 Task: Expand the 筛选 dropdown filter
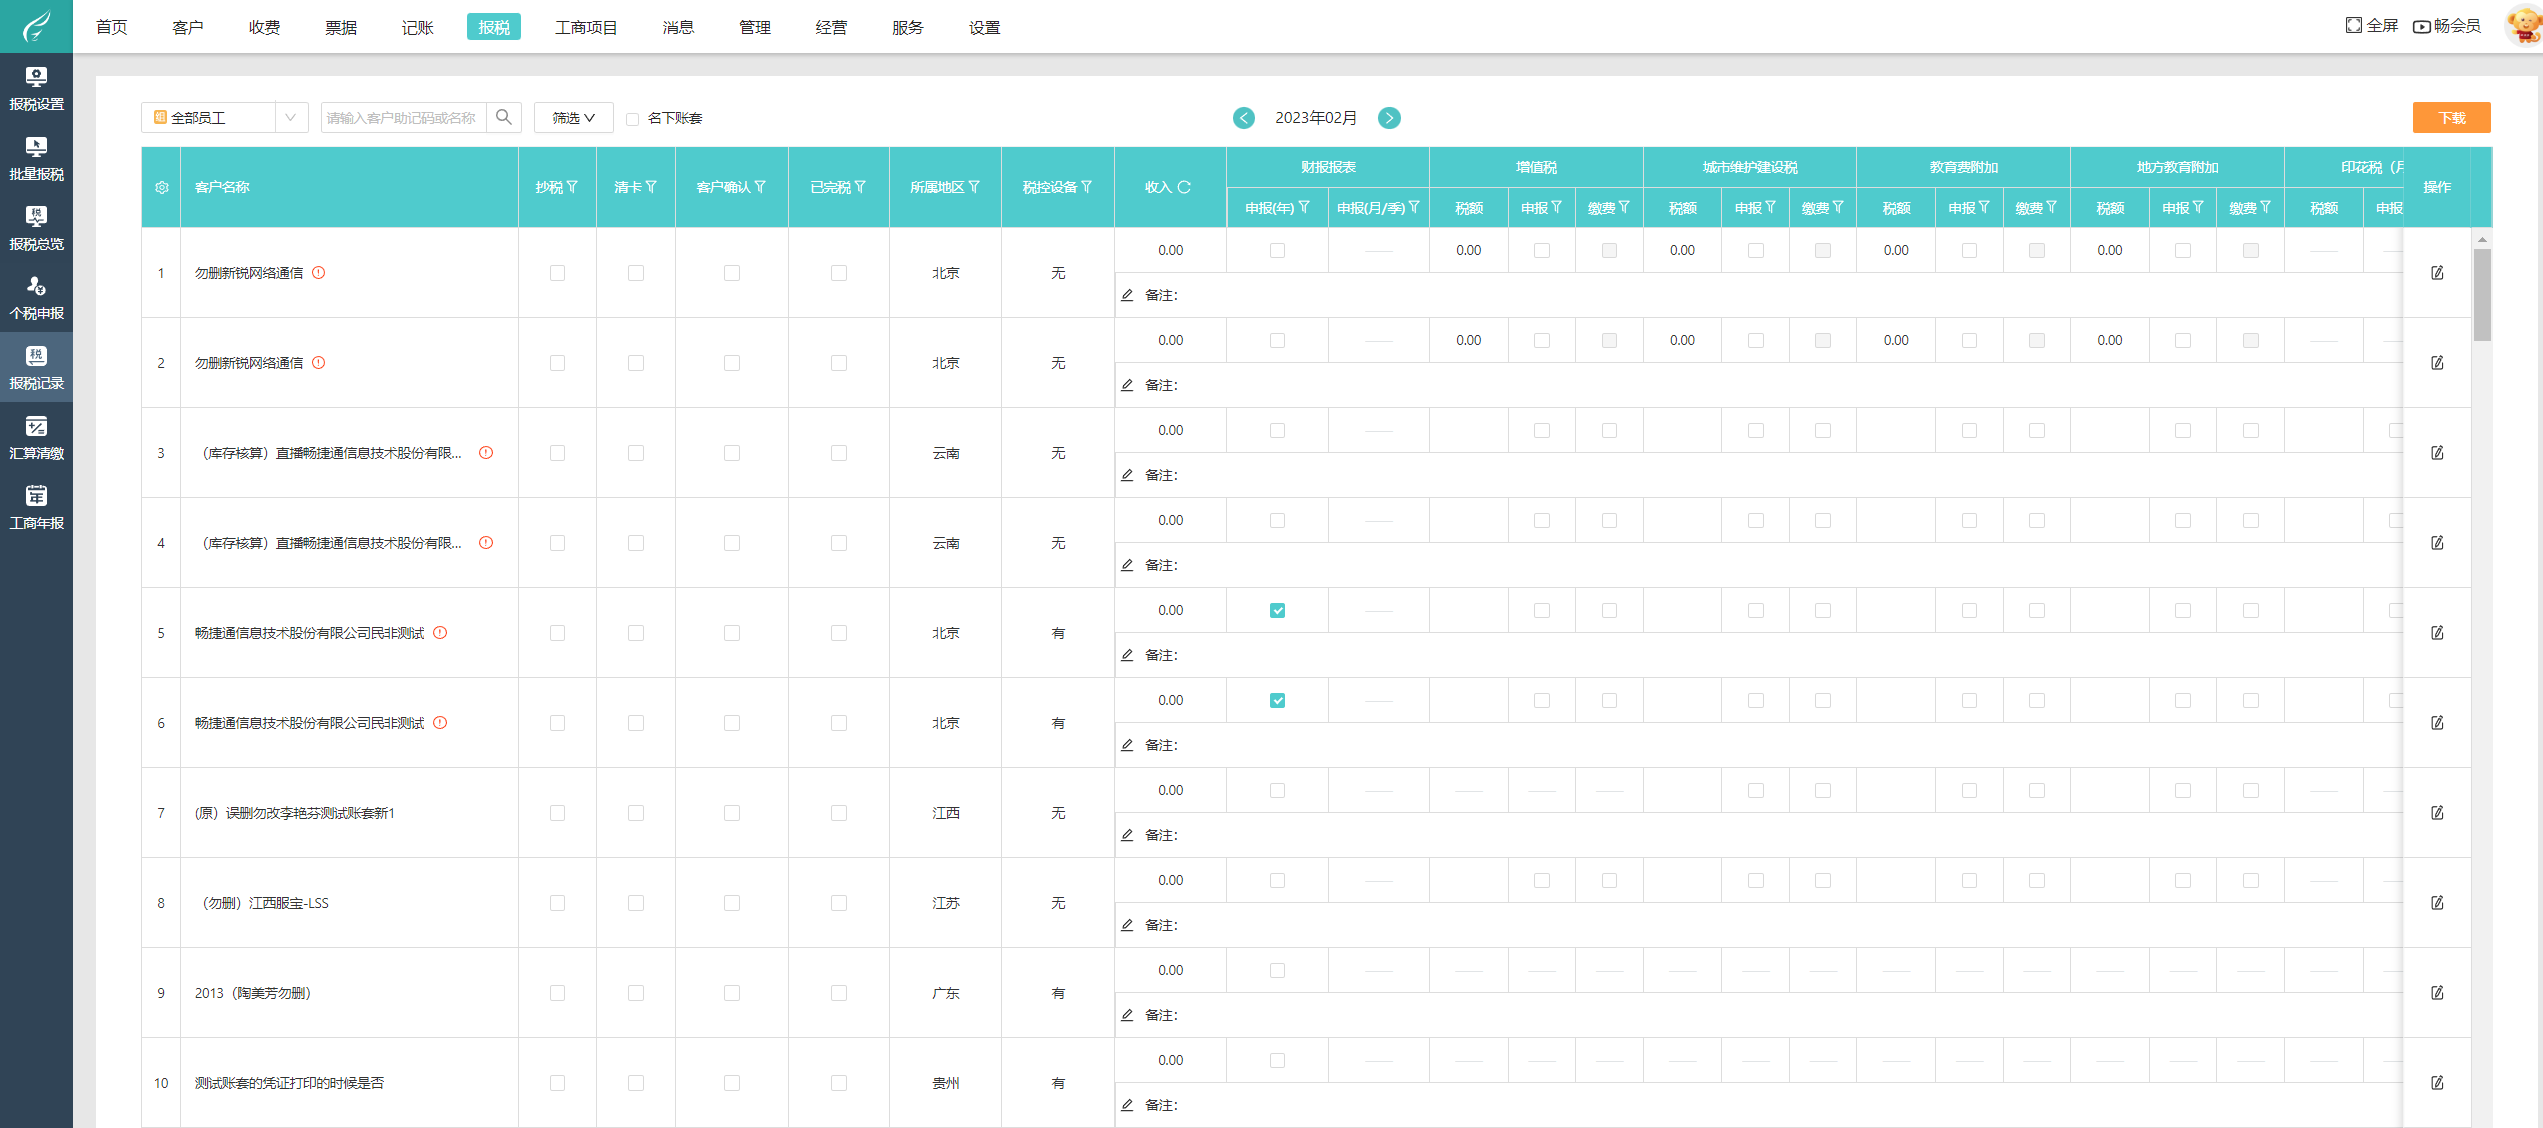click(x=572, y=117)
